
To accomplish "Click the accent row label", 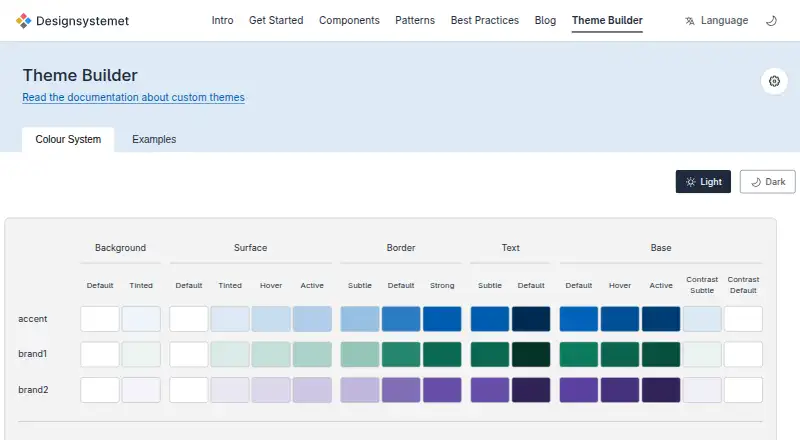I will 33,319.
